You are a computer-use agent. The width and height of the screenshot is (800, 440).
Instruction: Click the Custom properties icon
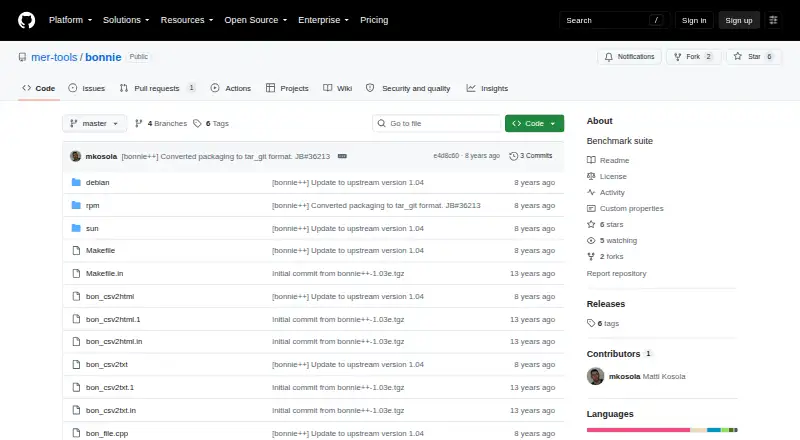click(x=591, y=208)
